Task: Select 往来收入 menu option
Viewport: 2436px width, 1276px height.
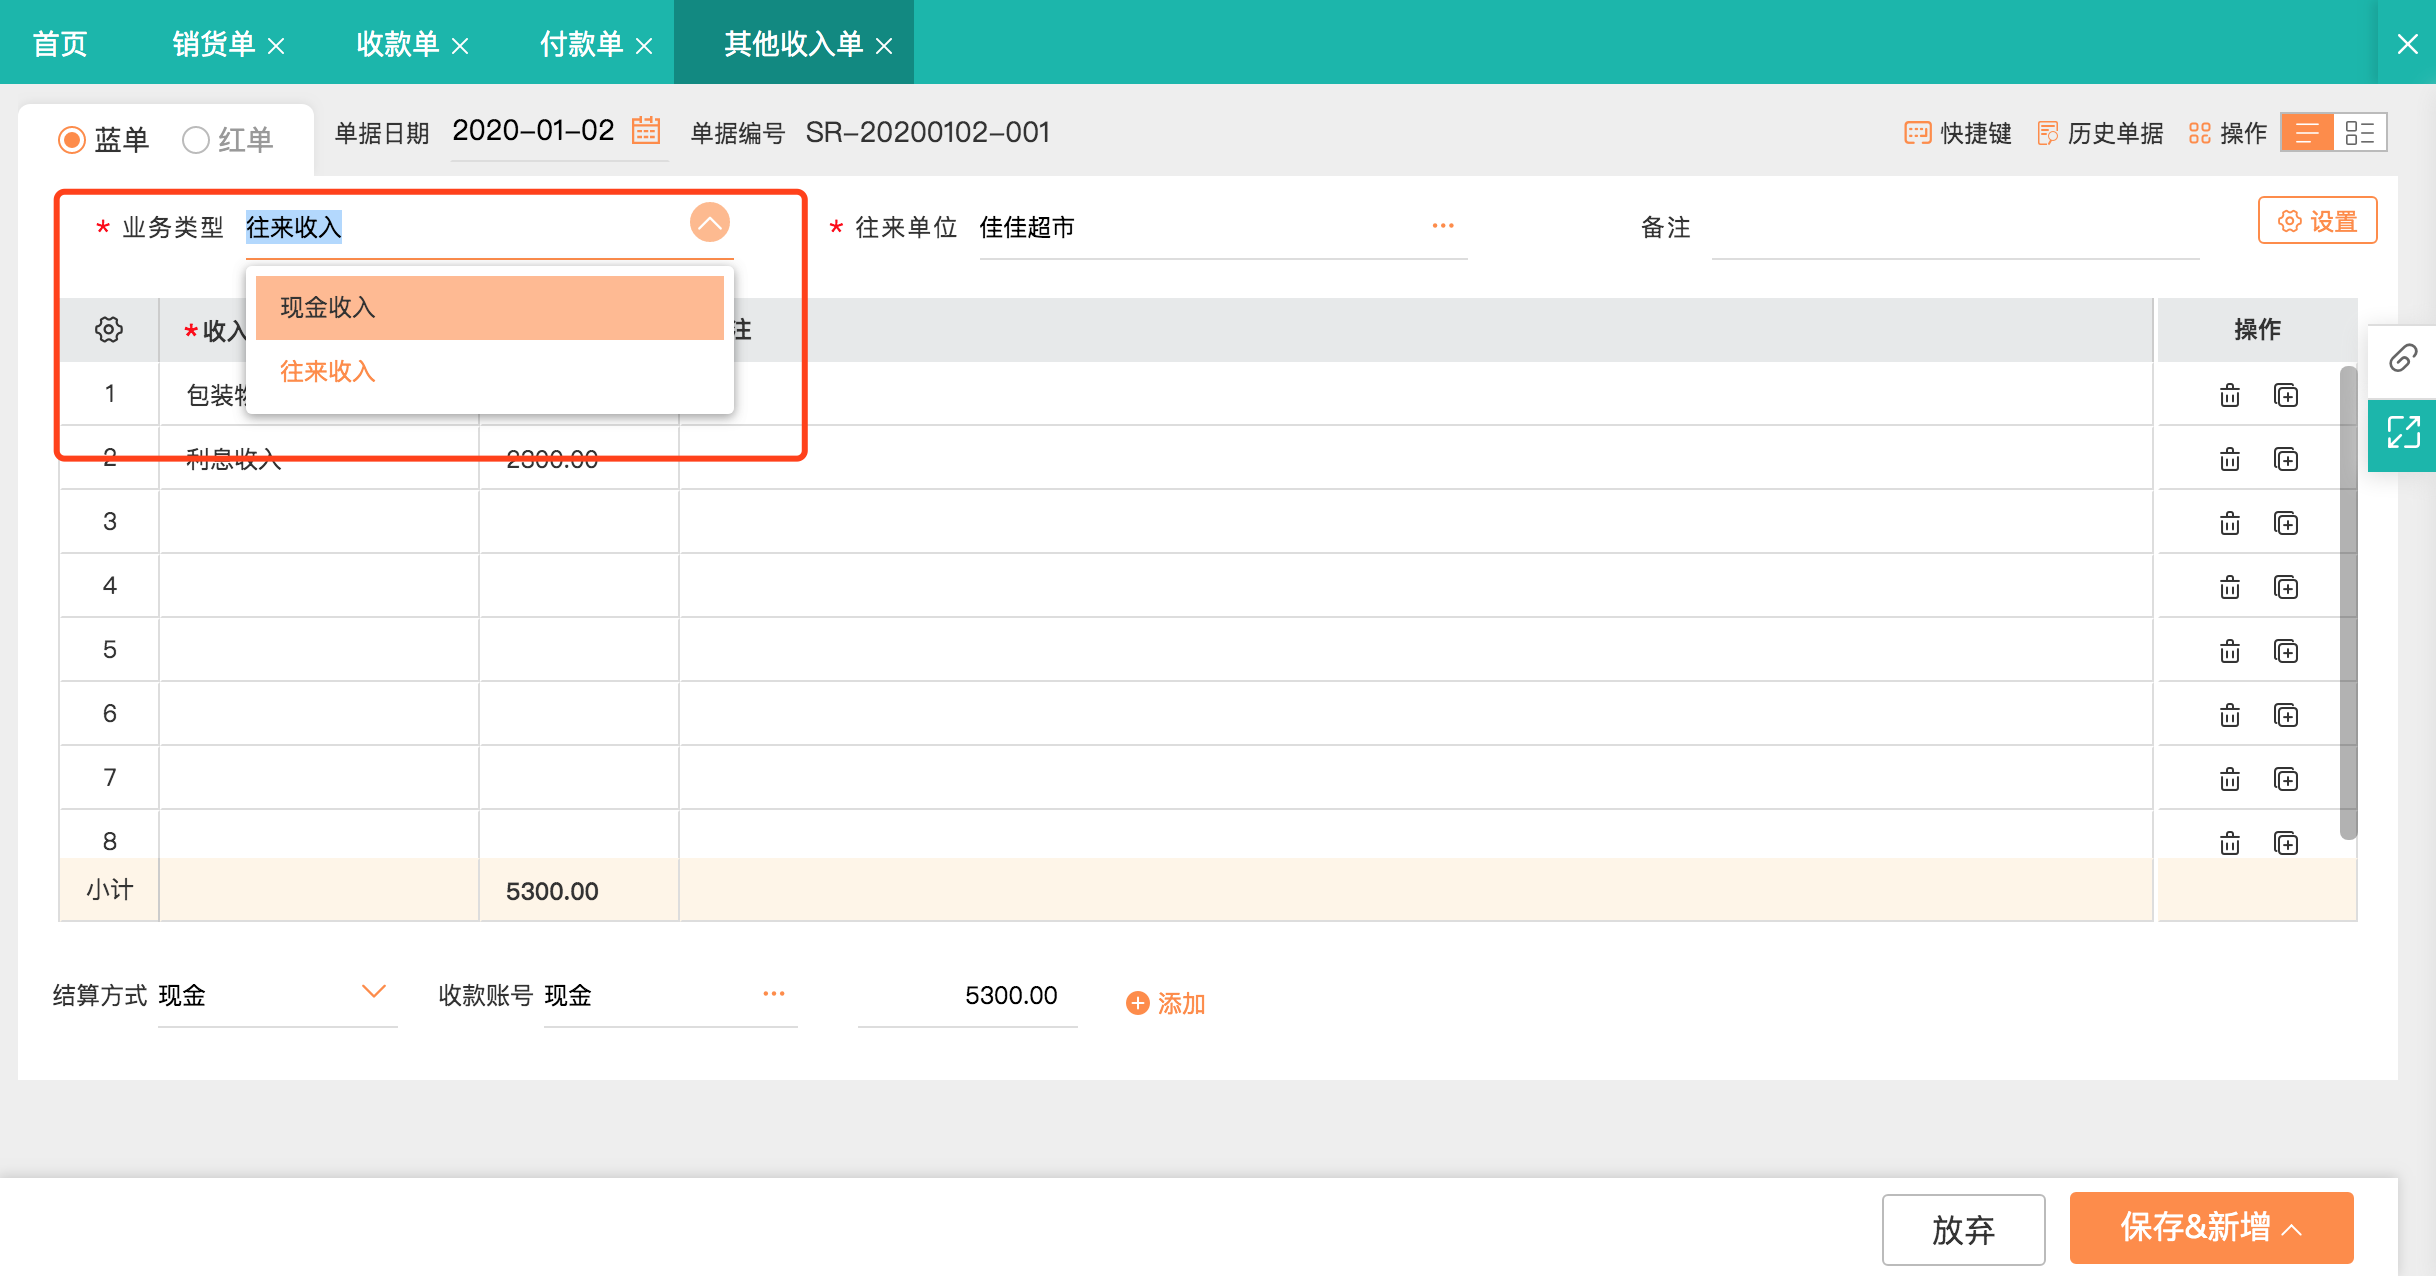Action: [330, 371]
